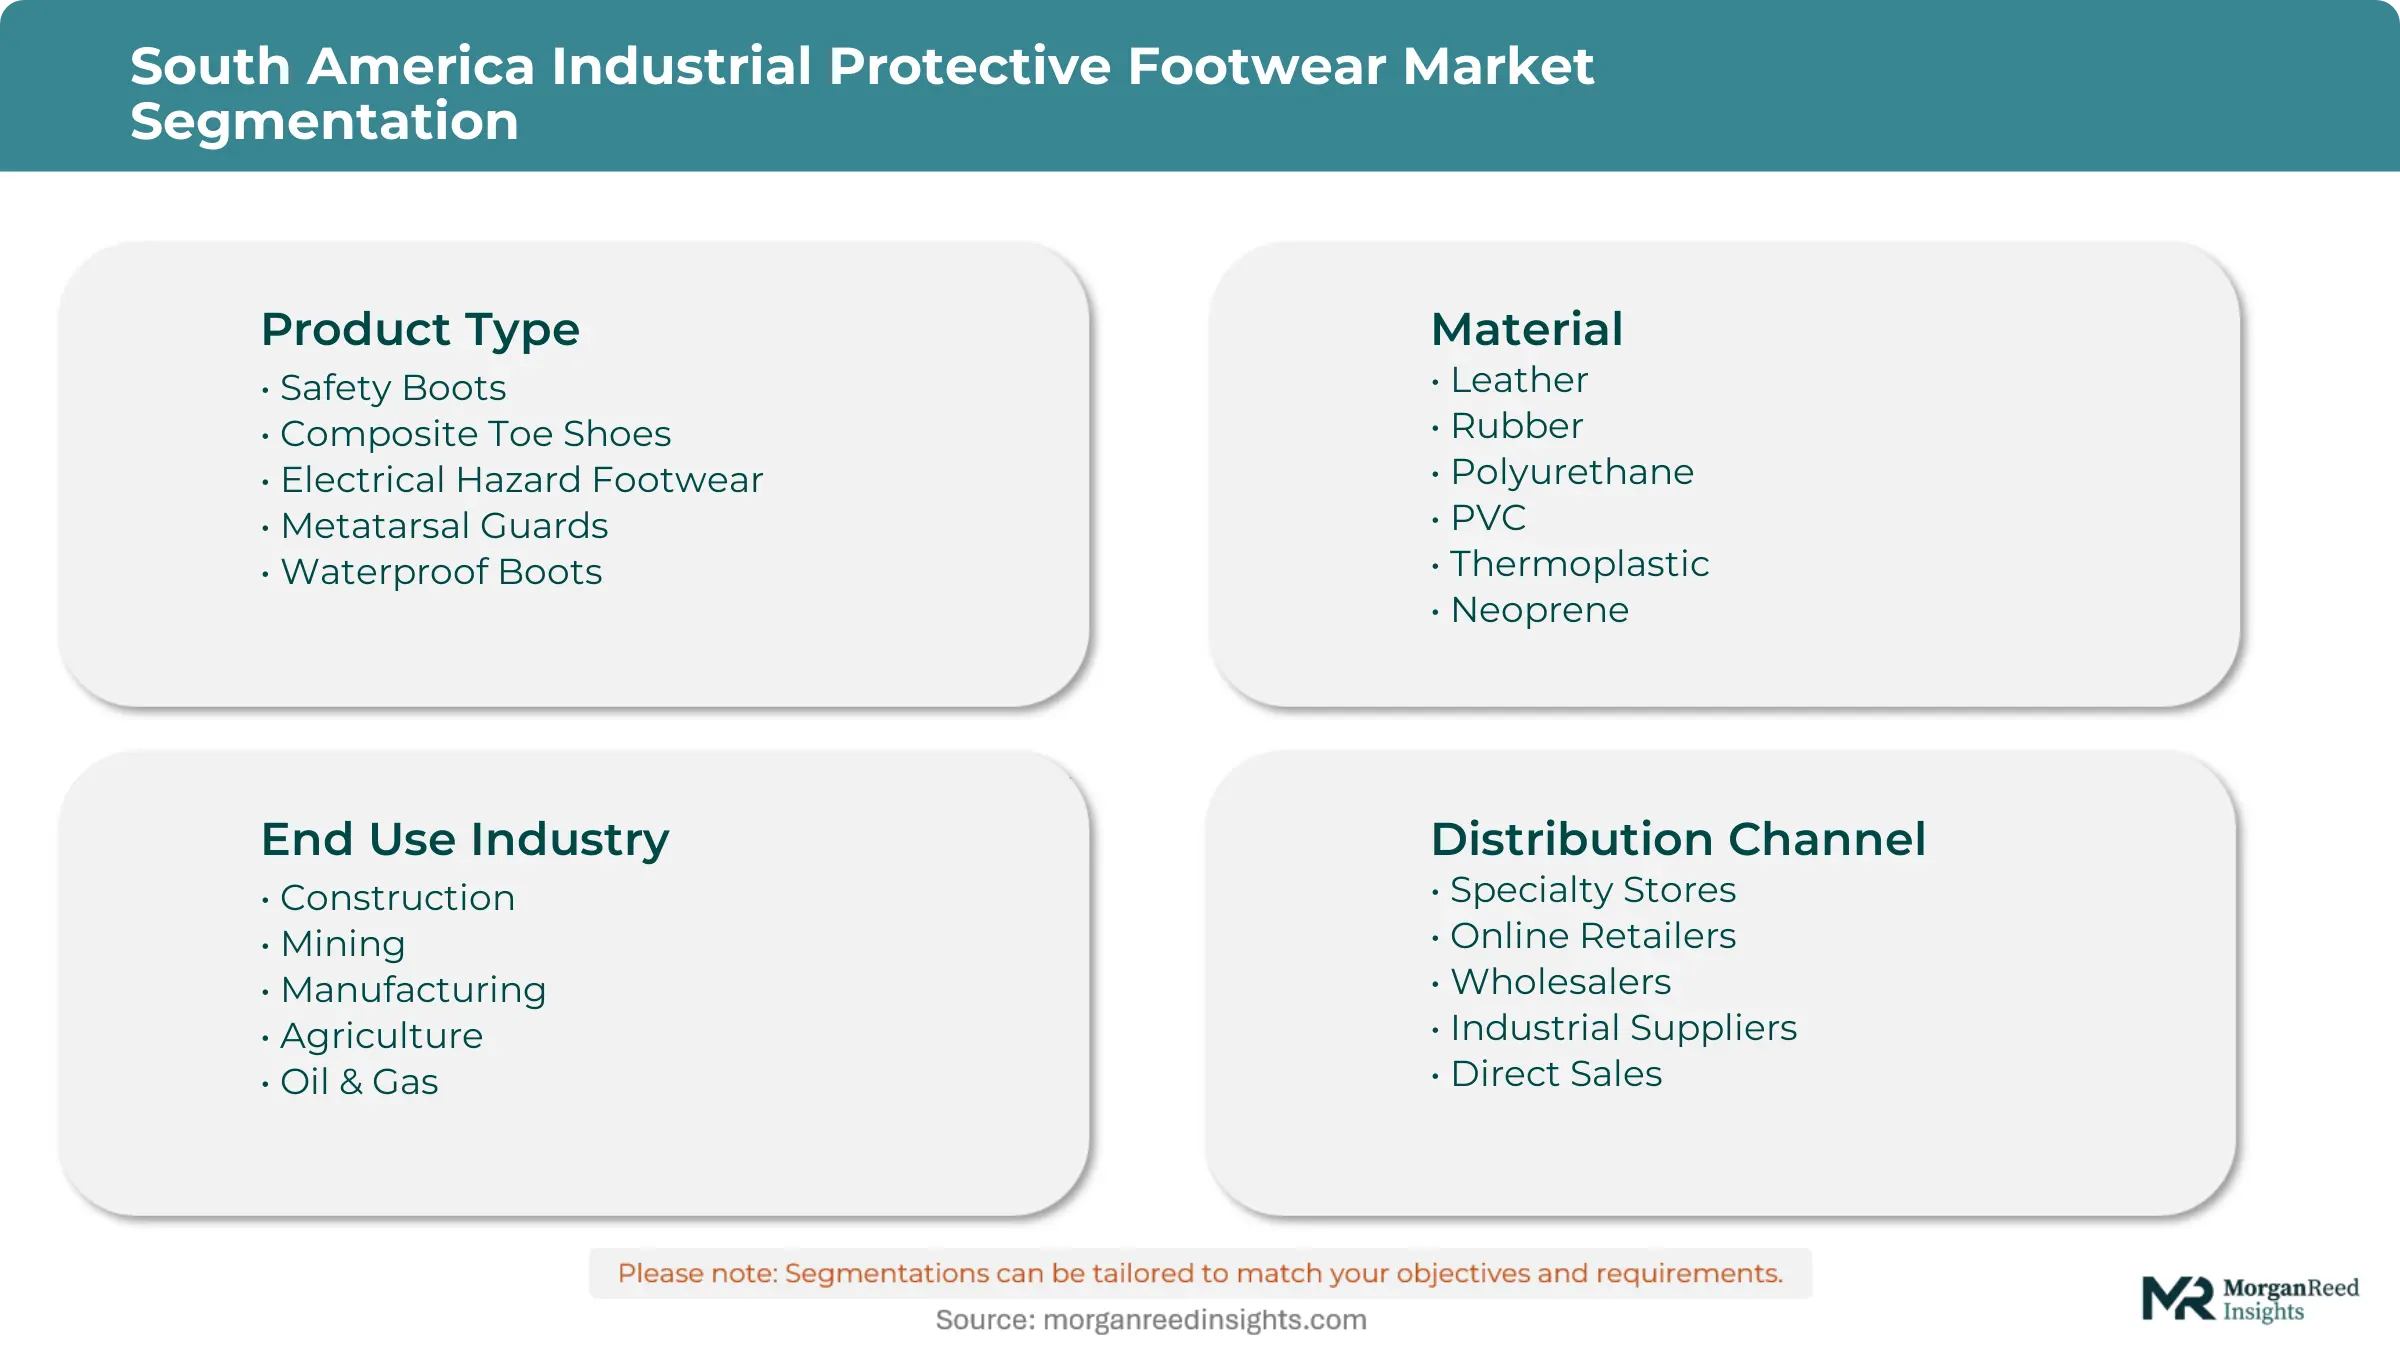Click the Leather material entry
The height and width of the screenshot is (1350, 2400).
pos(1518,380)
